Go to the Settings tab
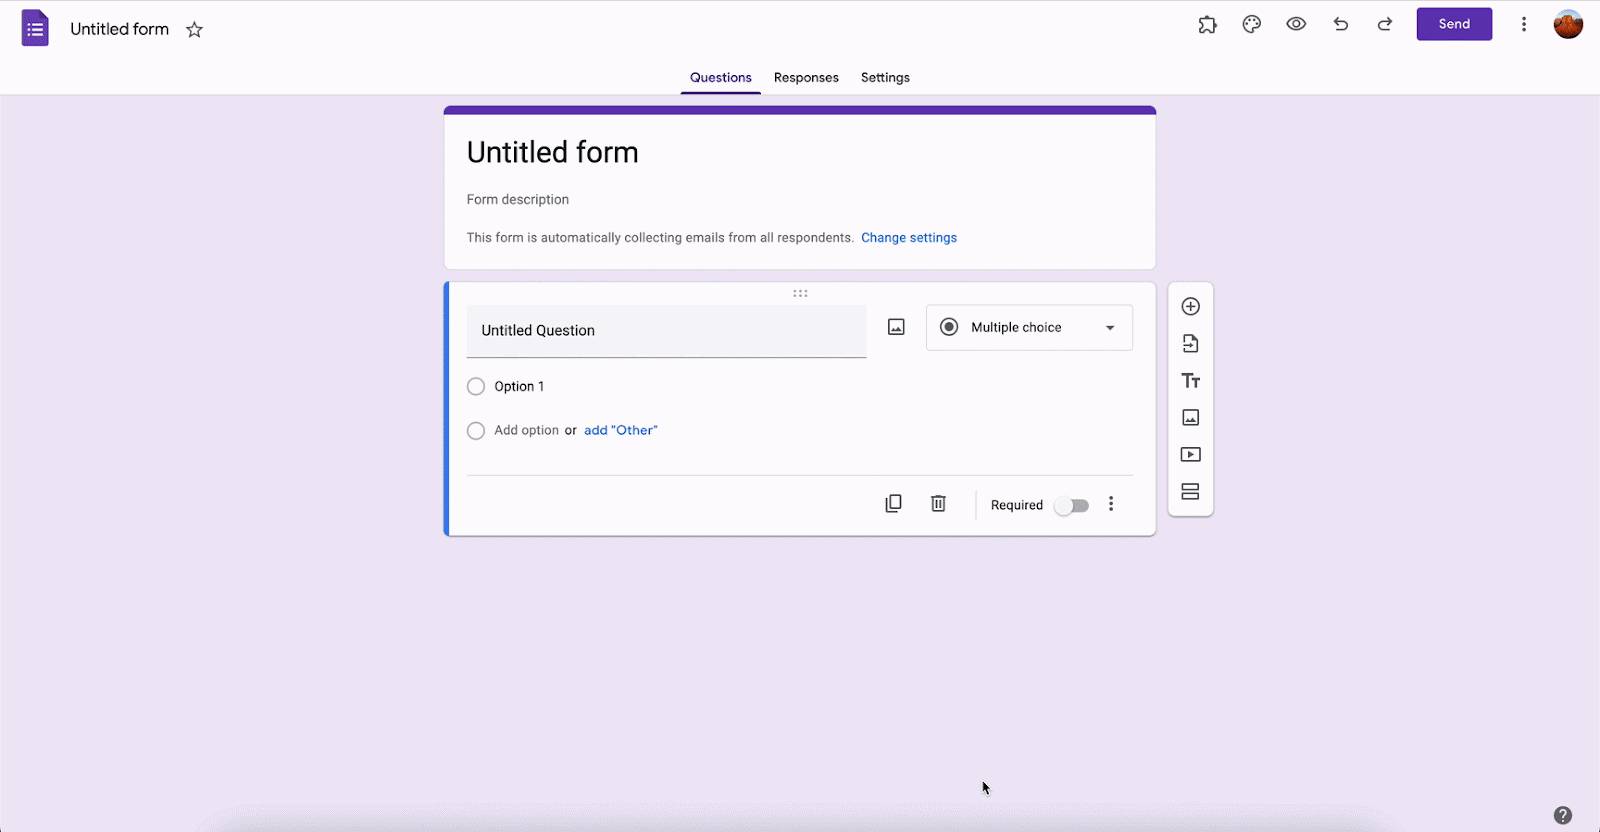The image size is (1600, 832). (885, 78)
